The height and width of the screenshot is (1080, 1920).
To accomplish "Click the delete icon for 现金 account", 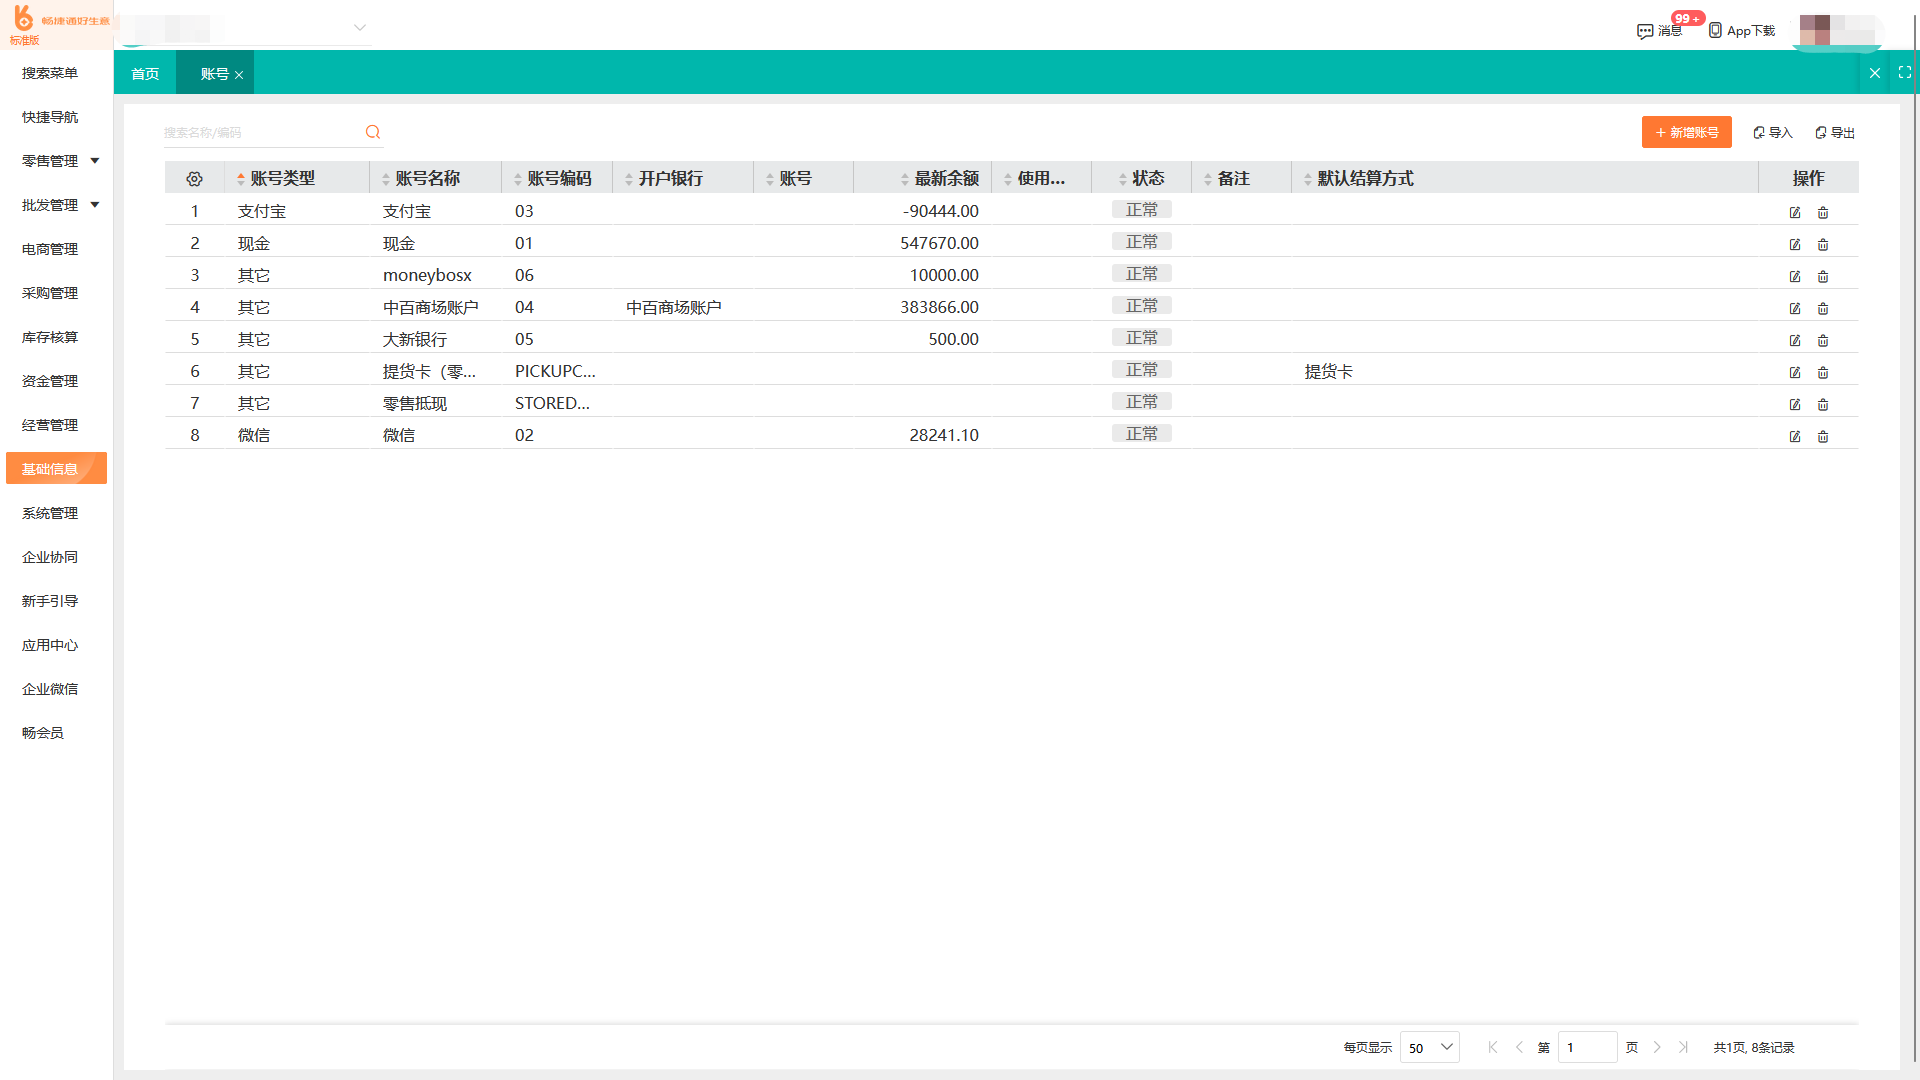I will (1824, 243).
